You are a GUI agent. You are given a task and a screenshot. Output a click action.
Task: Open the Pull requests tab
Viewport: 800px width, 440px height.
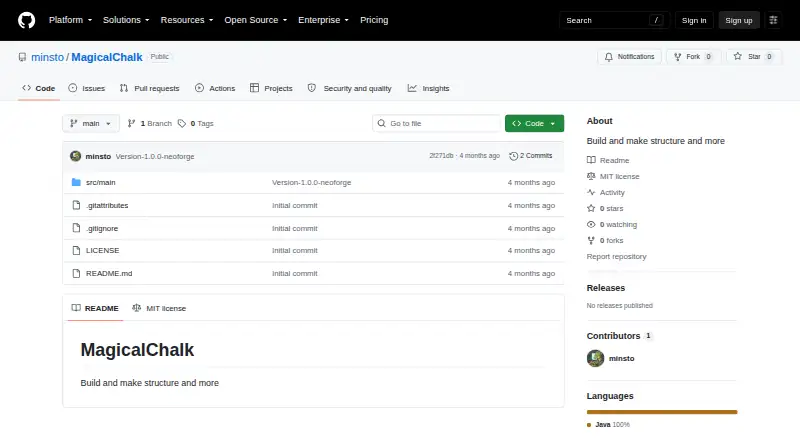pyautogui.click(x=149, y=88)
